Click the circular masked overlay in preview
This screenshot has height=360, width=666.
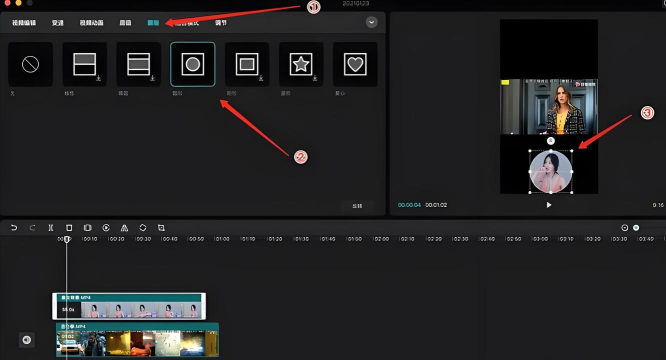[x=551, y=172]
